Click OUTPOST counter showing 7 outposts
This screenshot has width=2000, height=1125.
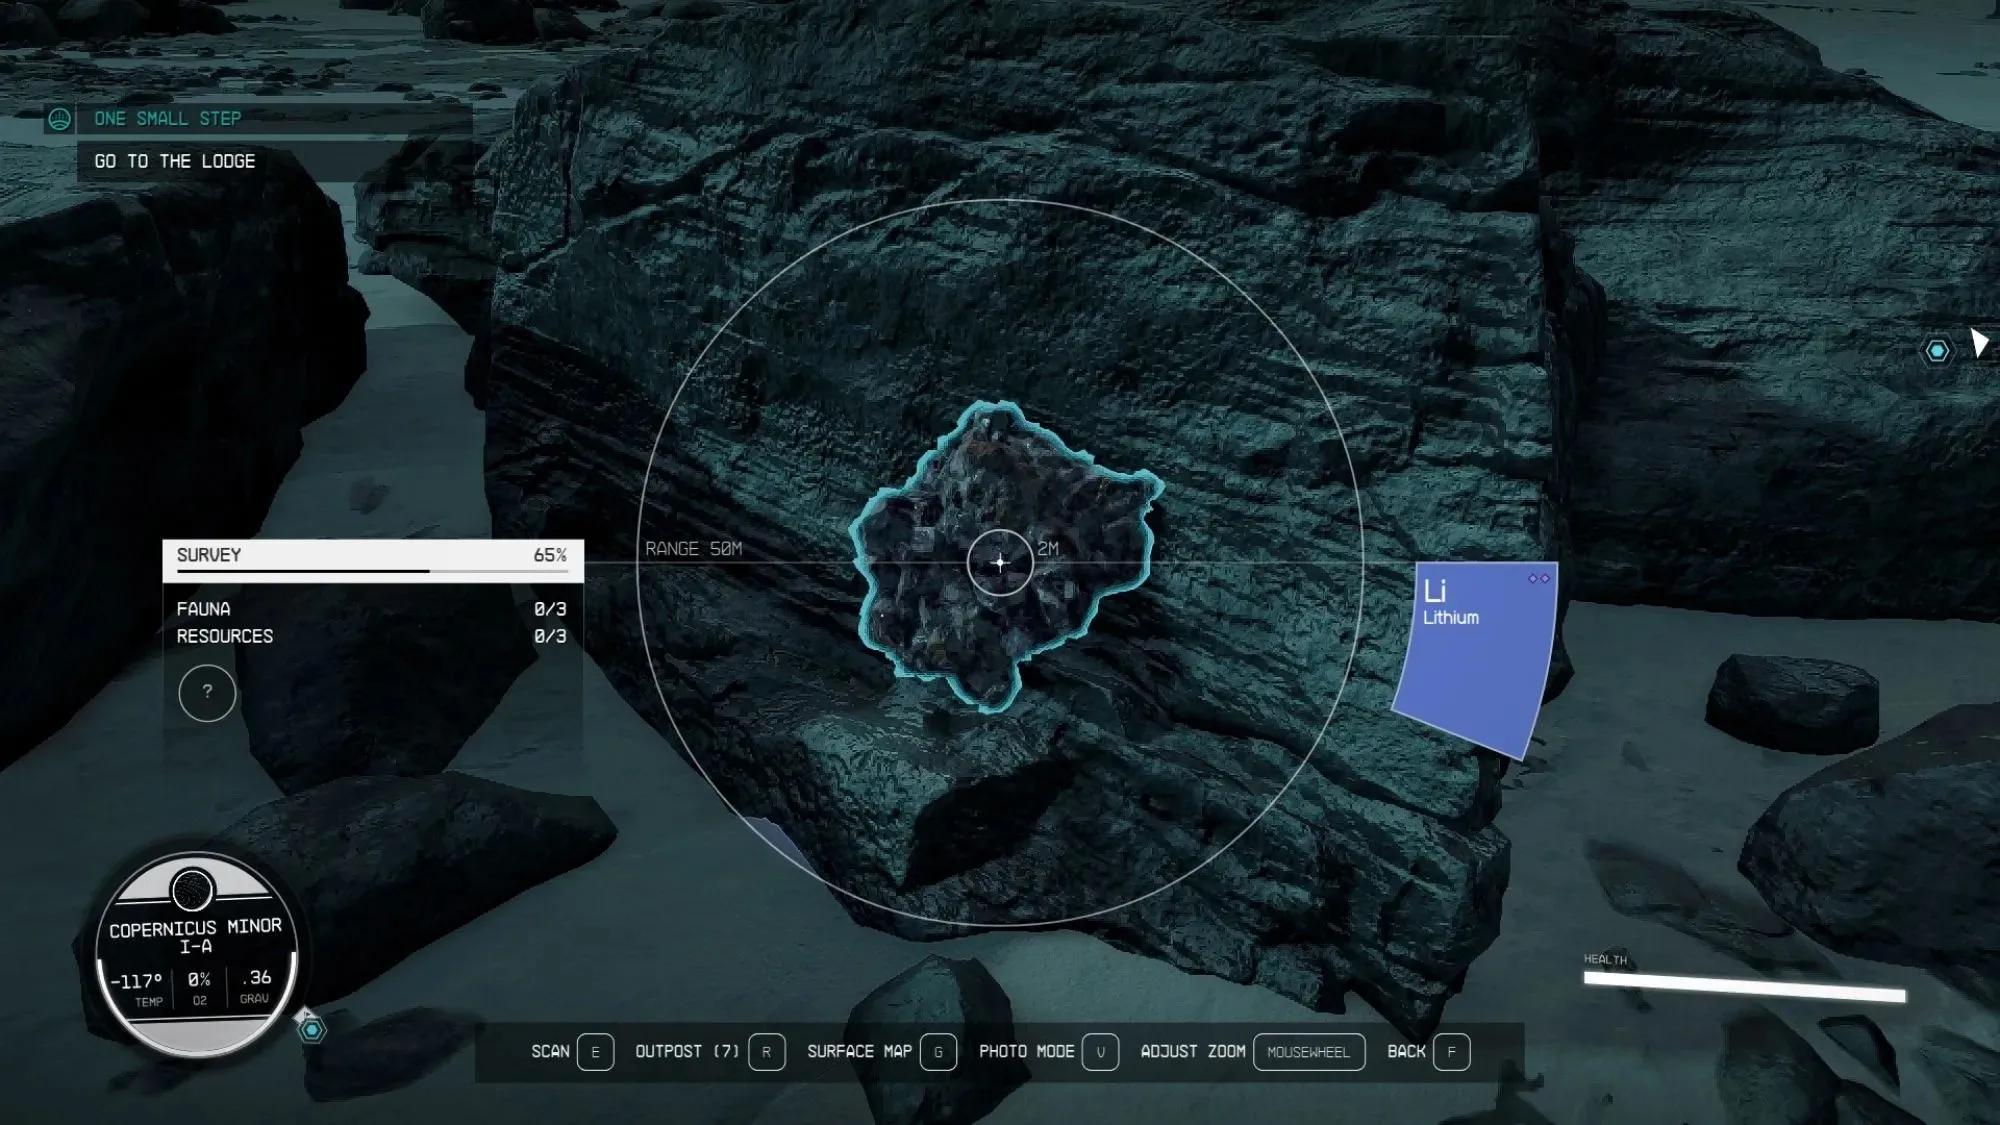(688, 1049)
